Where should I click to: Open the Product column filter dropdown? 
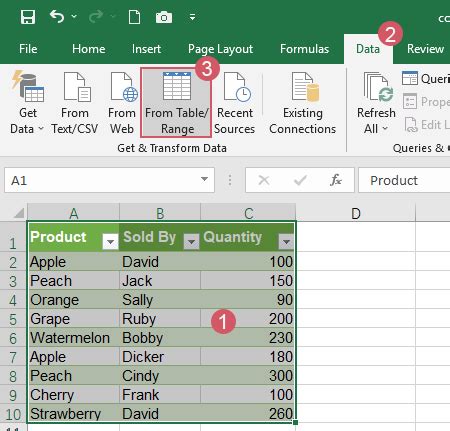[x=110, y=241]
